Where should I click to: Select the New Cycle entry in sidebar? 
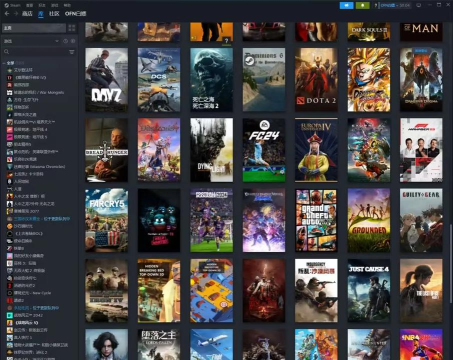tap(32, 293)
